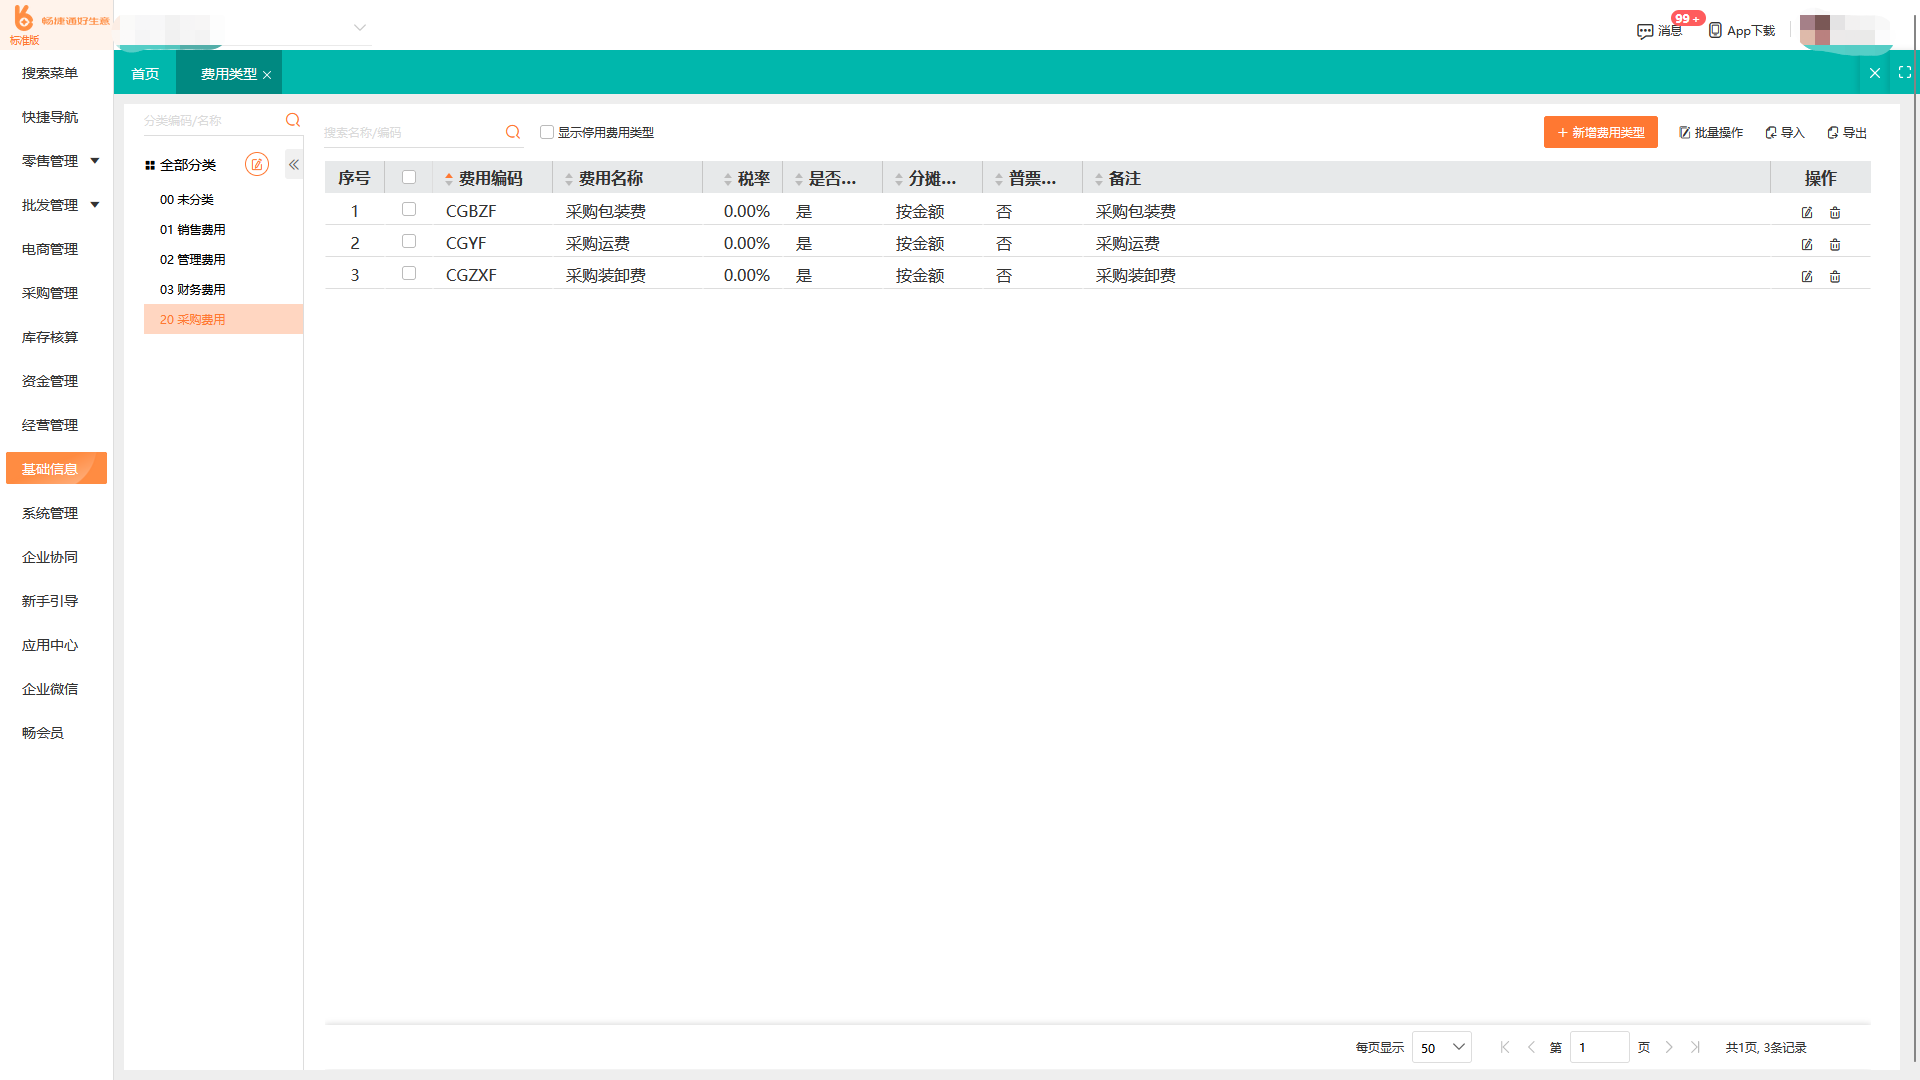Screen dimensions: 1920x1080
Task: Check the checkbox for row 2
Action: tap(409, 241)
